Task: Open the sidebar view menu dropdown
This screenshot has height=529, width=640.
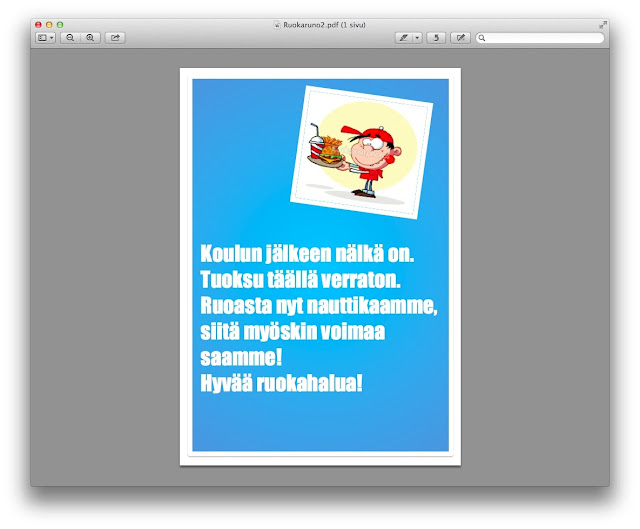Action: click(46, 38)
